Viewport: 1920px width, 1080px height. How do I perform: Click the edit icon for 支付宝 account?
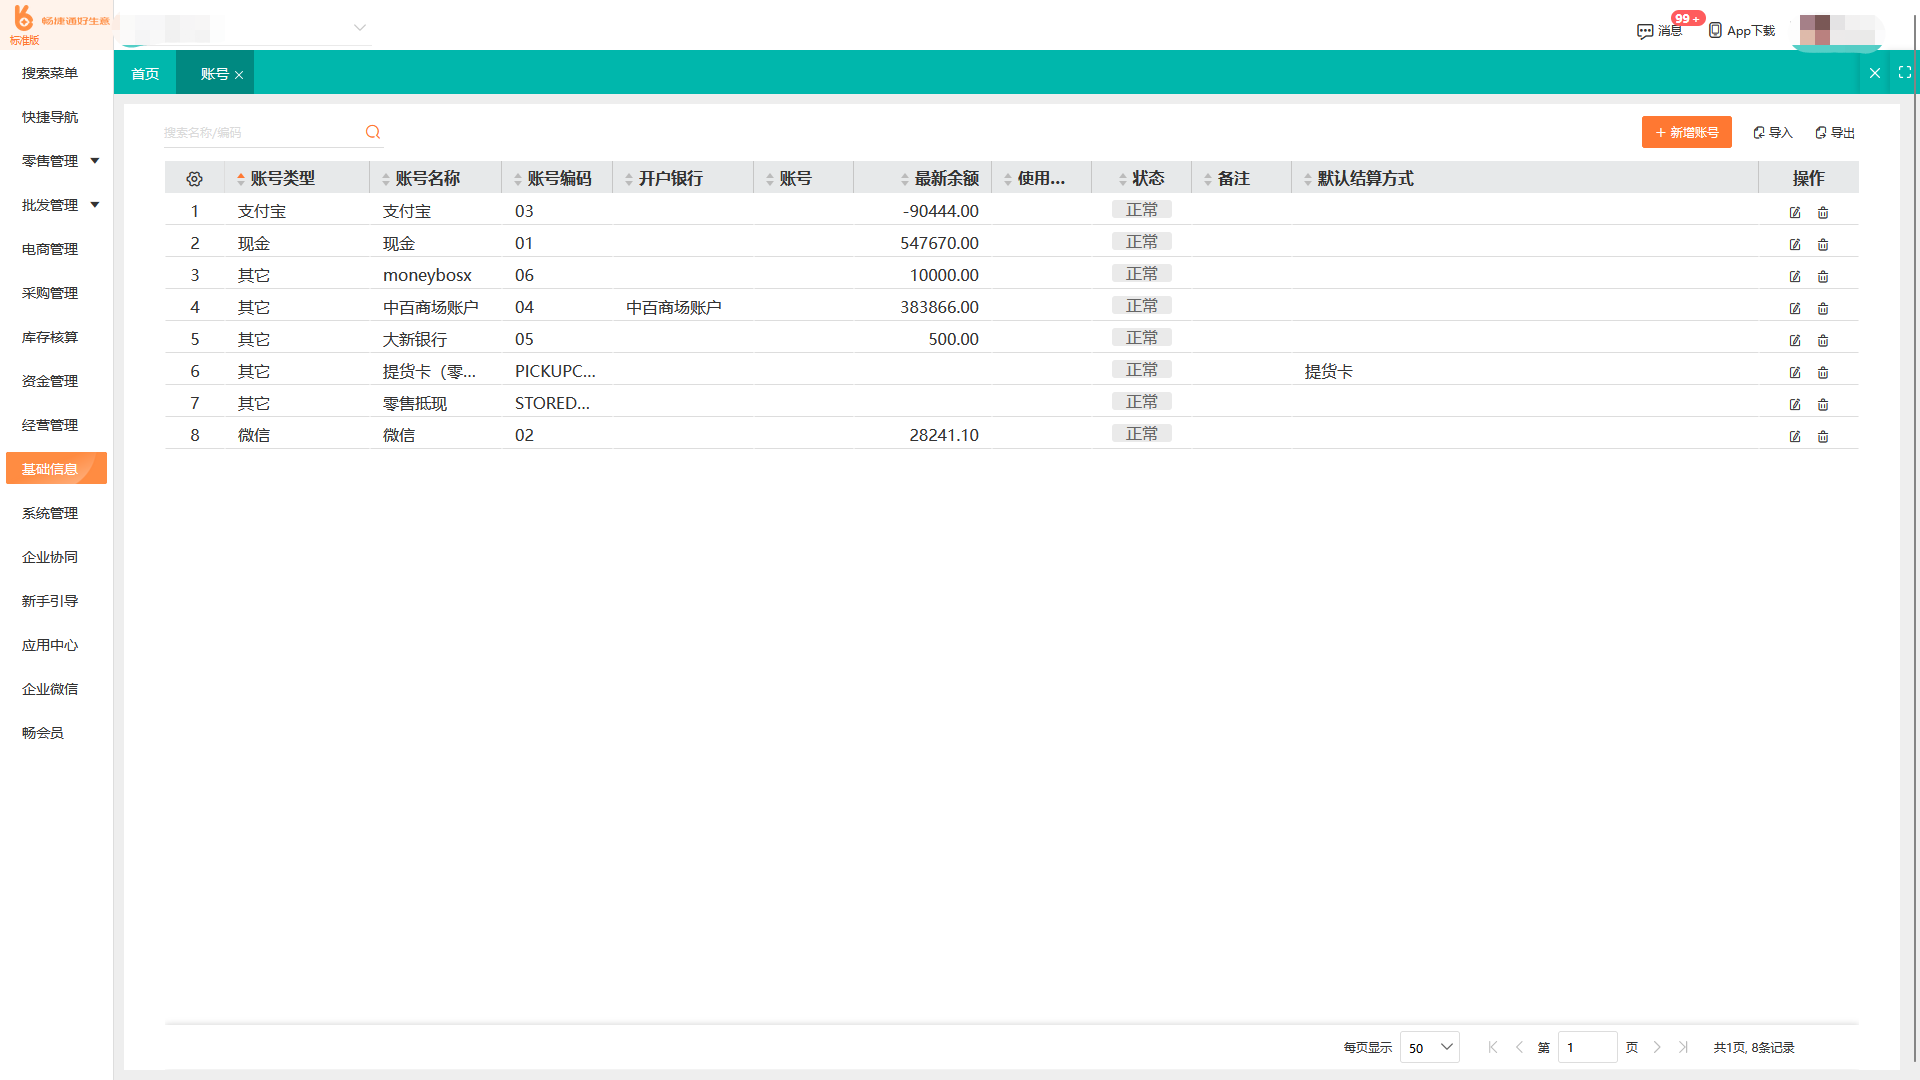pyautogui.click(x=1795, y=211)
